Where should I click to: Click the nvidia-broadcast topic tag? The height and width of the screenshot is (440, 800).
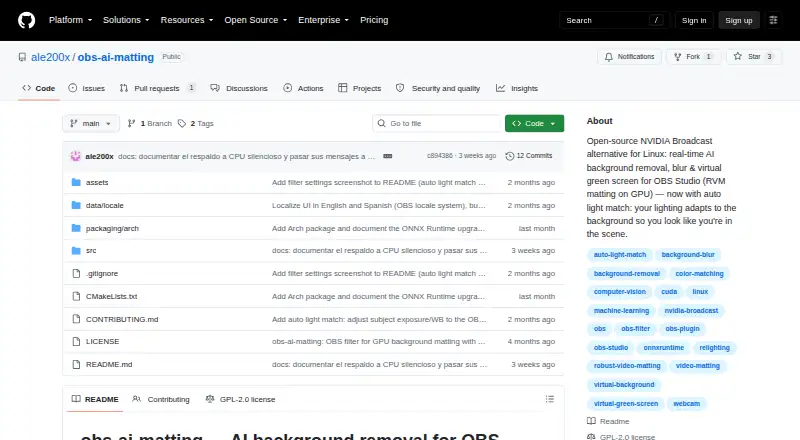(691, 311)
